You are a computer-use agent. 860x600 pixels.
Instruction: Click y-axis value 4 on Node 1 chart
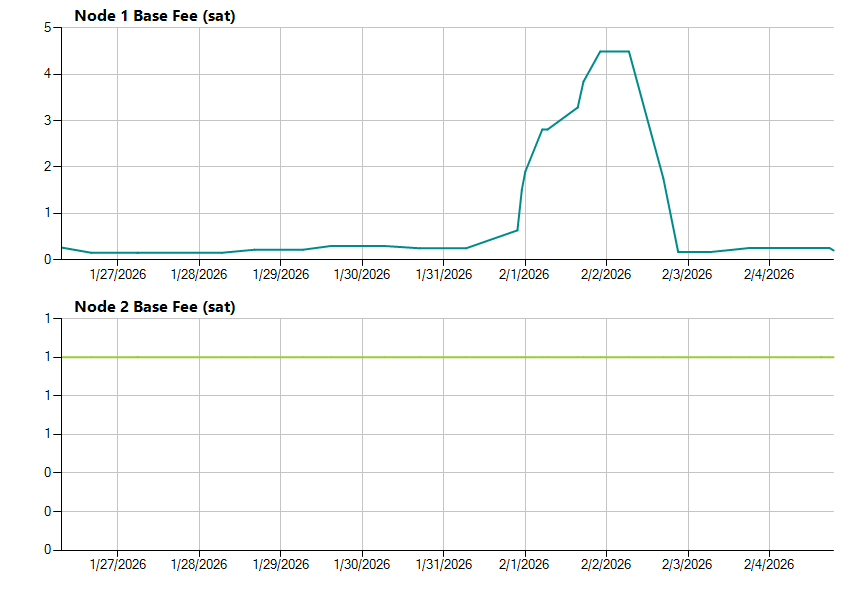click(47, 74)
